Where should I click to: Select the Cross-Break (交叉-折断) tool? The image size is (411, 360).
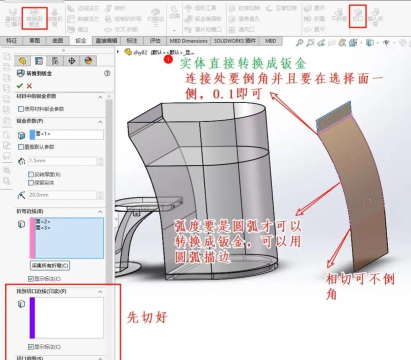tap(121, 29)
